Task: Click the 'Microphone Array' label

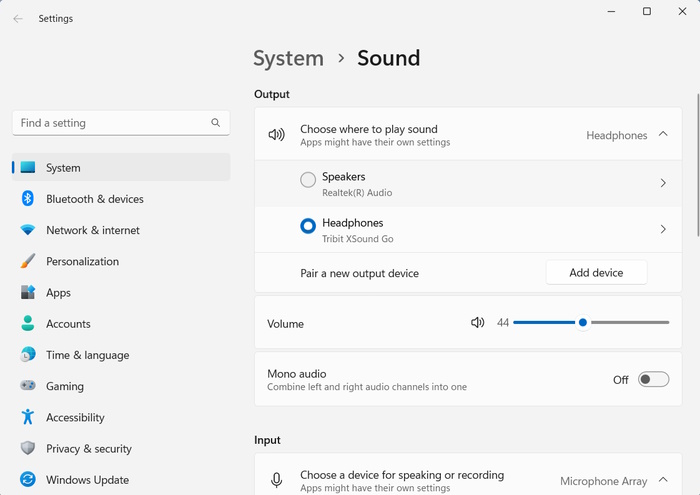Action: click(x=604, y=481)
